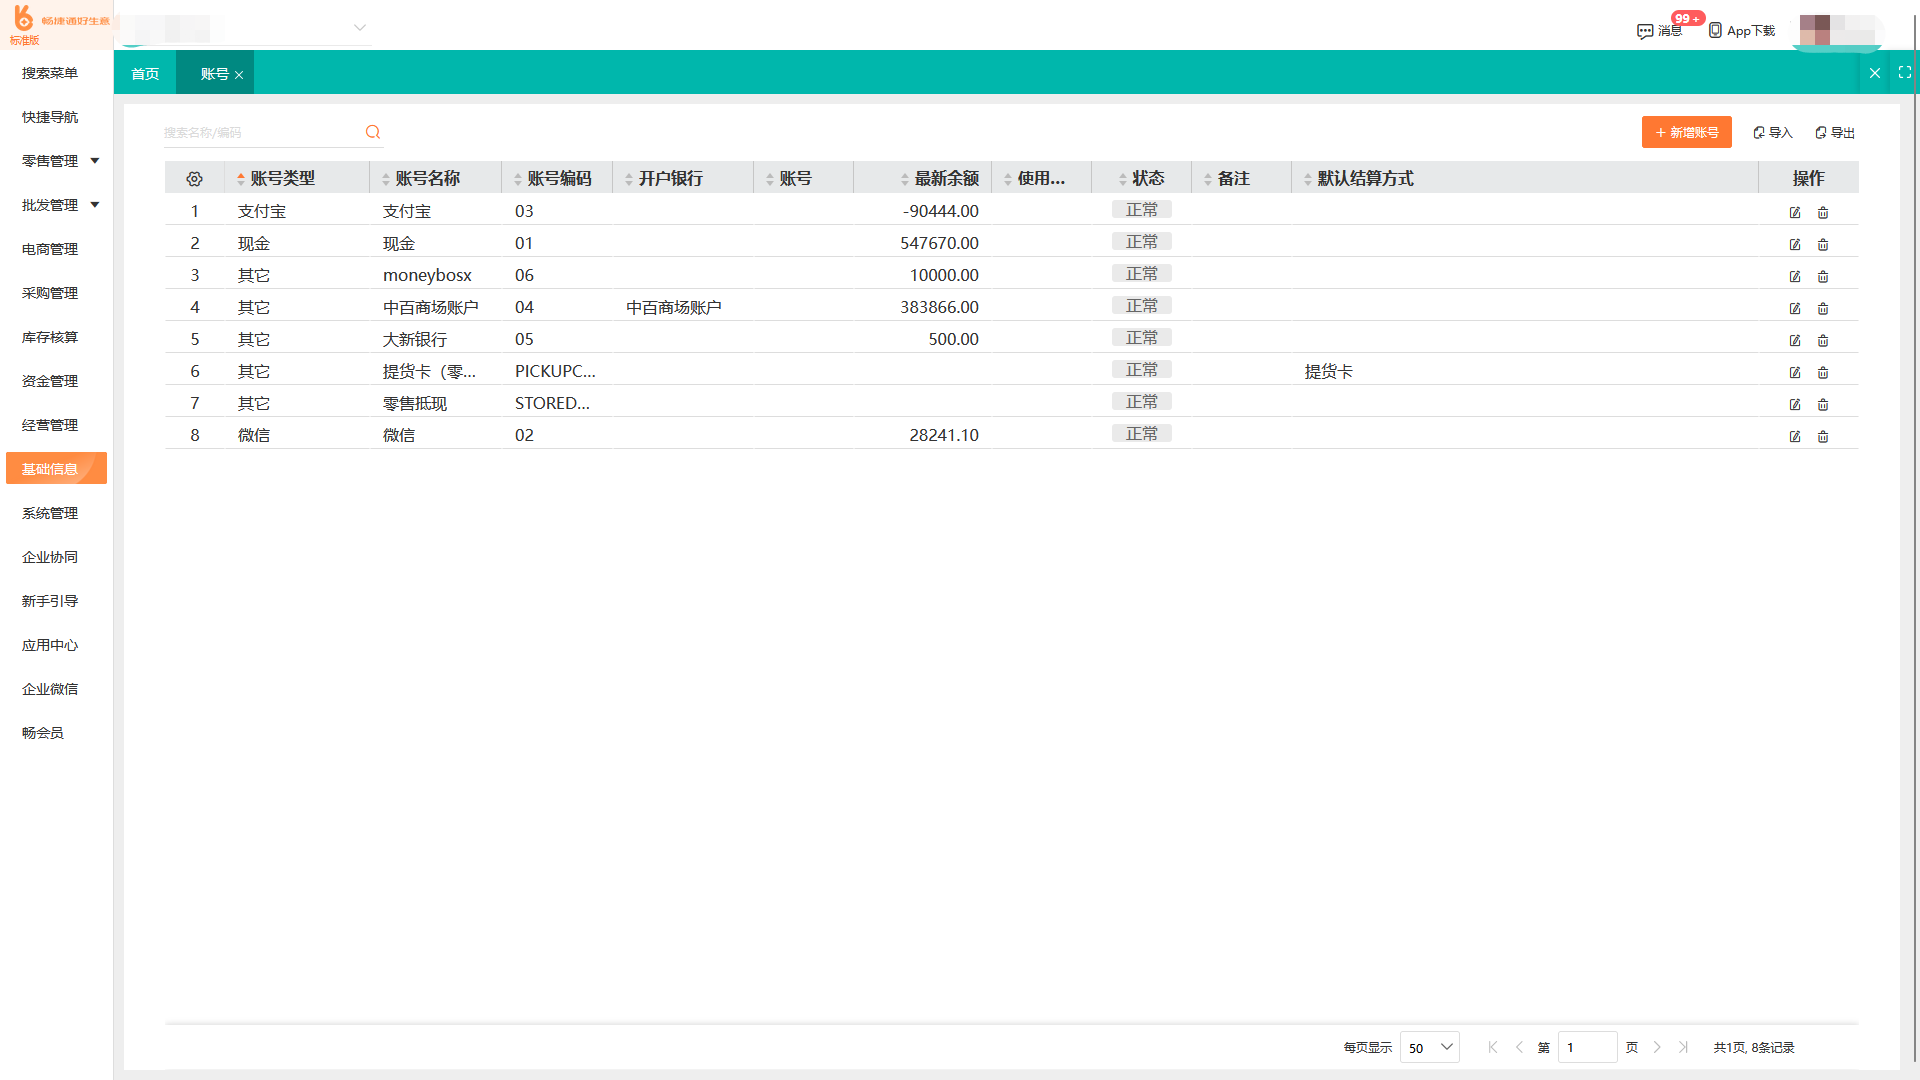
Task: Expand the 采购管理 sidebar menu
Action: 51,293
